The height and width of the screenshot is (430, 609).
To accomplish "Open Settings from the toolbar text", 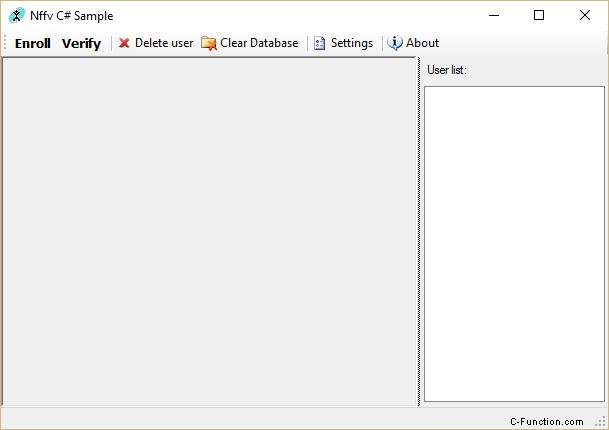I will [x=352, y=43].
